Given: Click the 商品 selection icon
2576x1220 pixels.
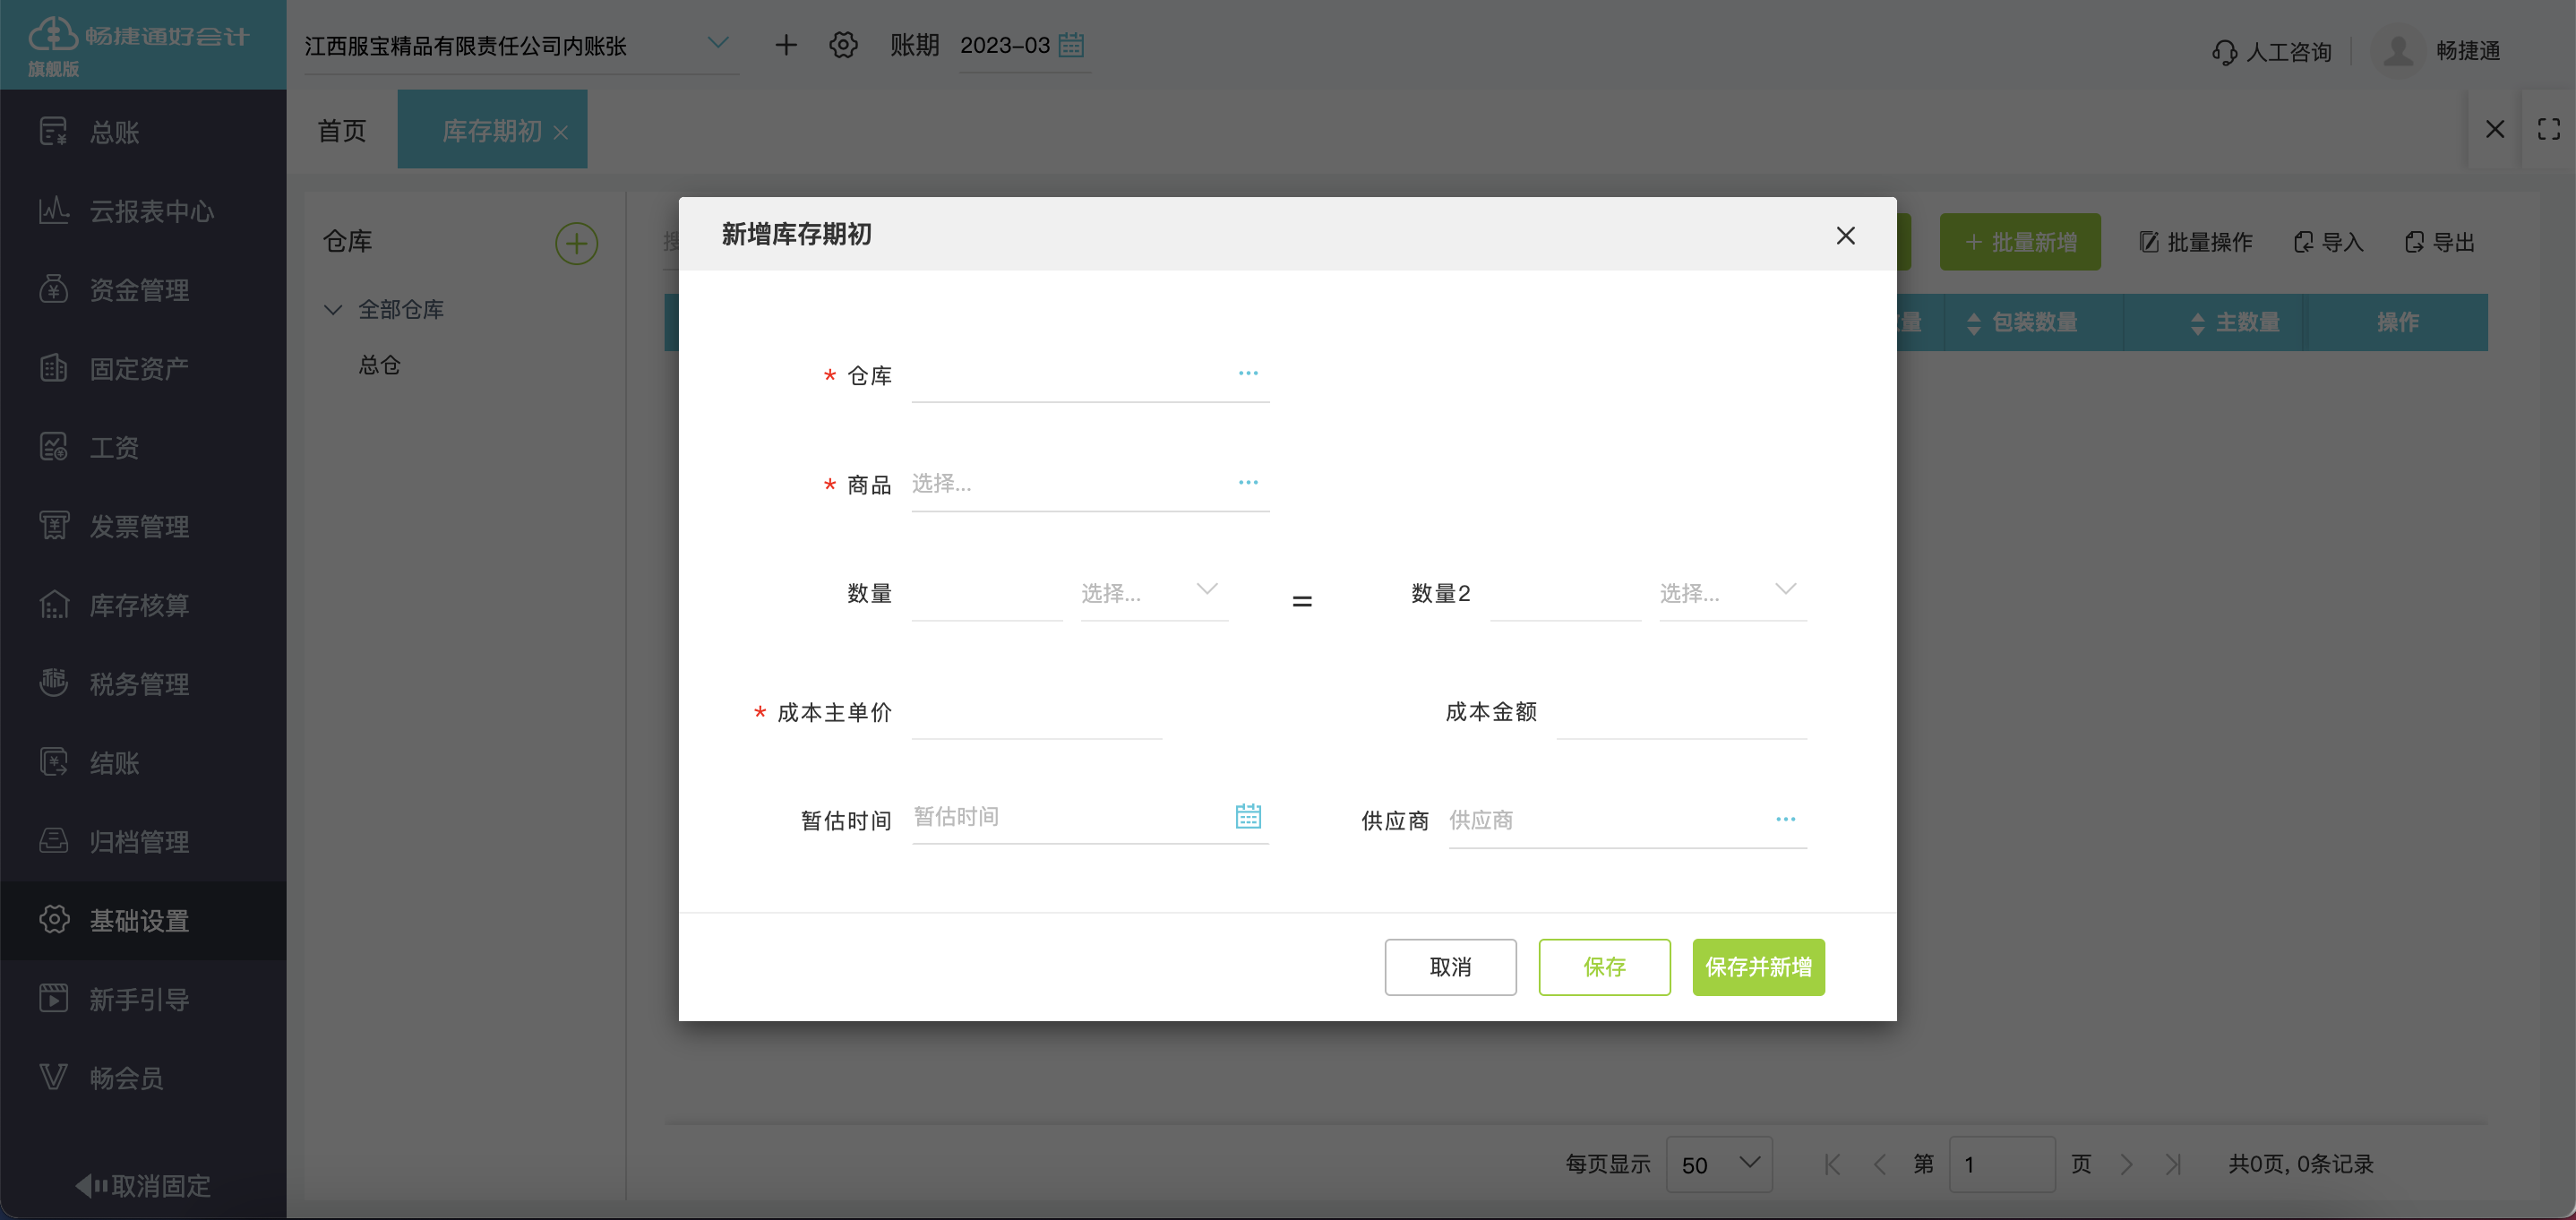Looking at the screenshot, I should coord(1250,483).
